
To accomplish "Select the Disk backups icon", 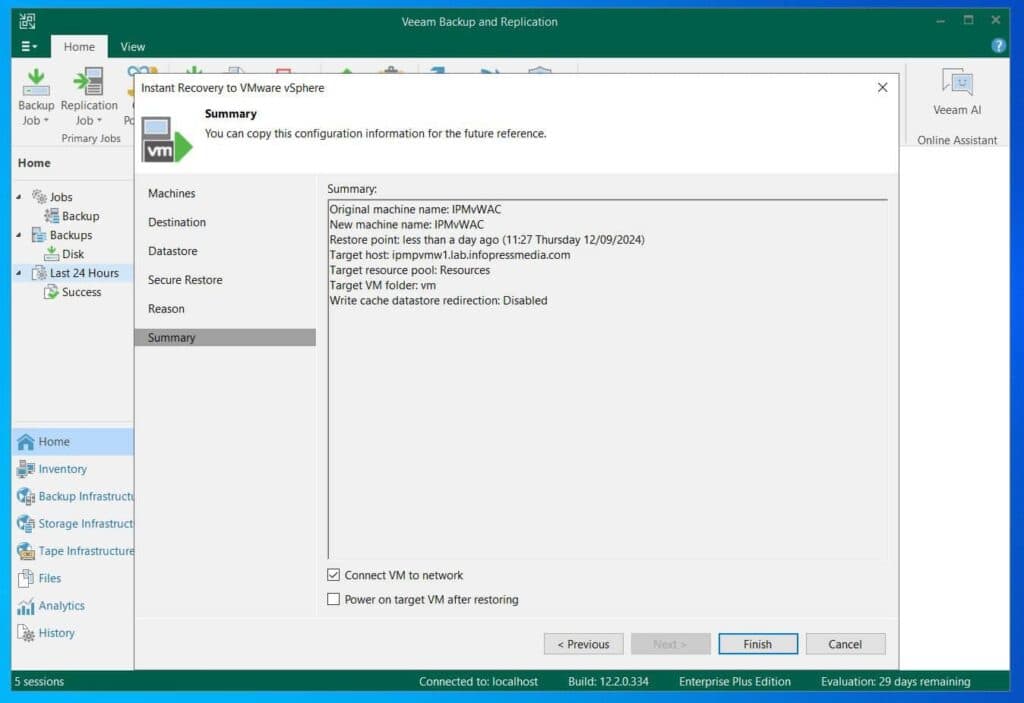I will click(52, 253).
